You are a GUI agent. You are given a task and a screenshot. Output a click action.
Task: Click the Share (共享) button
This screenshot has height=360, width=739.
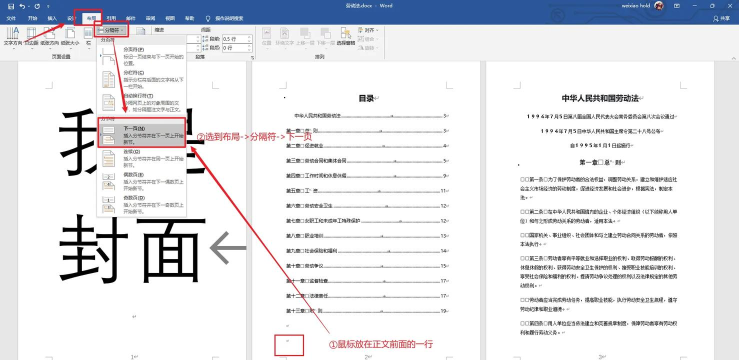(x=722, y=18)
